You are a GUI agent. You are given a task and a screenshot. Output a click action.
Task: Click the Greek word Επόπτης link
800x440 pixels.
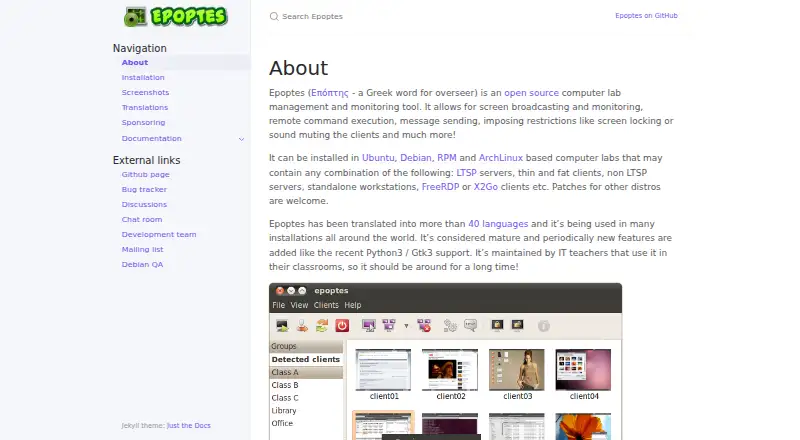pos(330,93)
